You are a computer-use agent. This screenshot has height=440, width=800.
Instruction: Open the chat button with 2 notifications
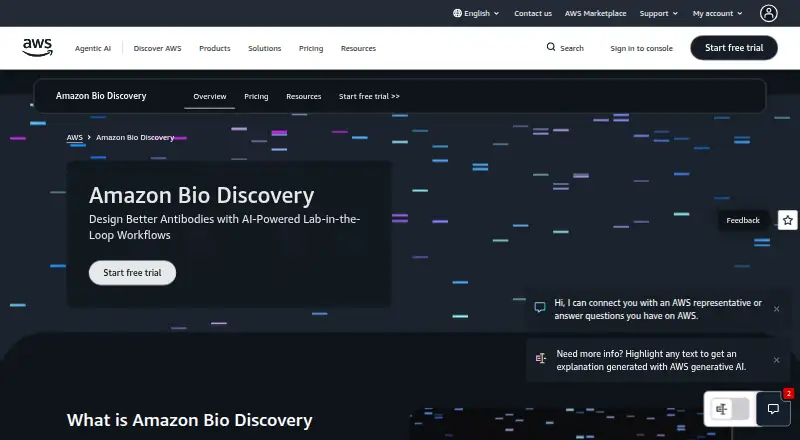pyautogui.click(x=773, y=409)
